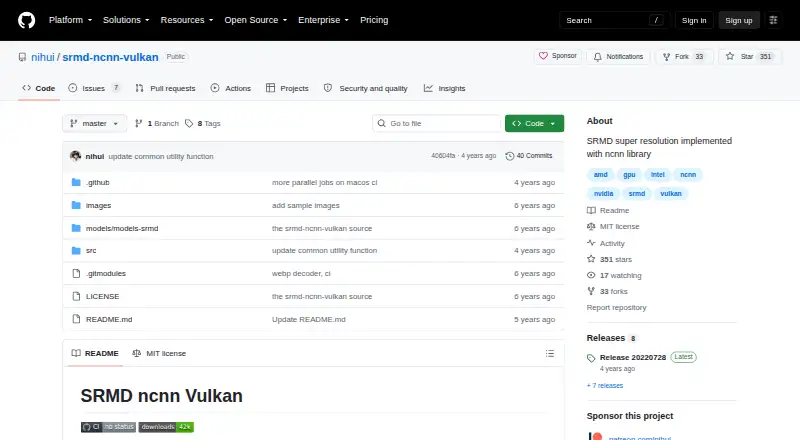This screenshot has height=440, width=800.
Task: Switch to Security and quality tab
Action: 366,88
